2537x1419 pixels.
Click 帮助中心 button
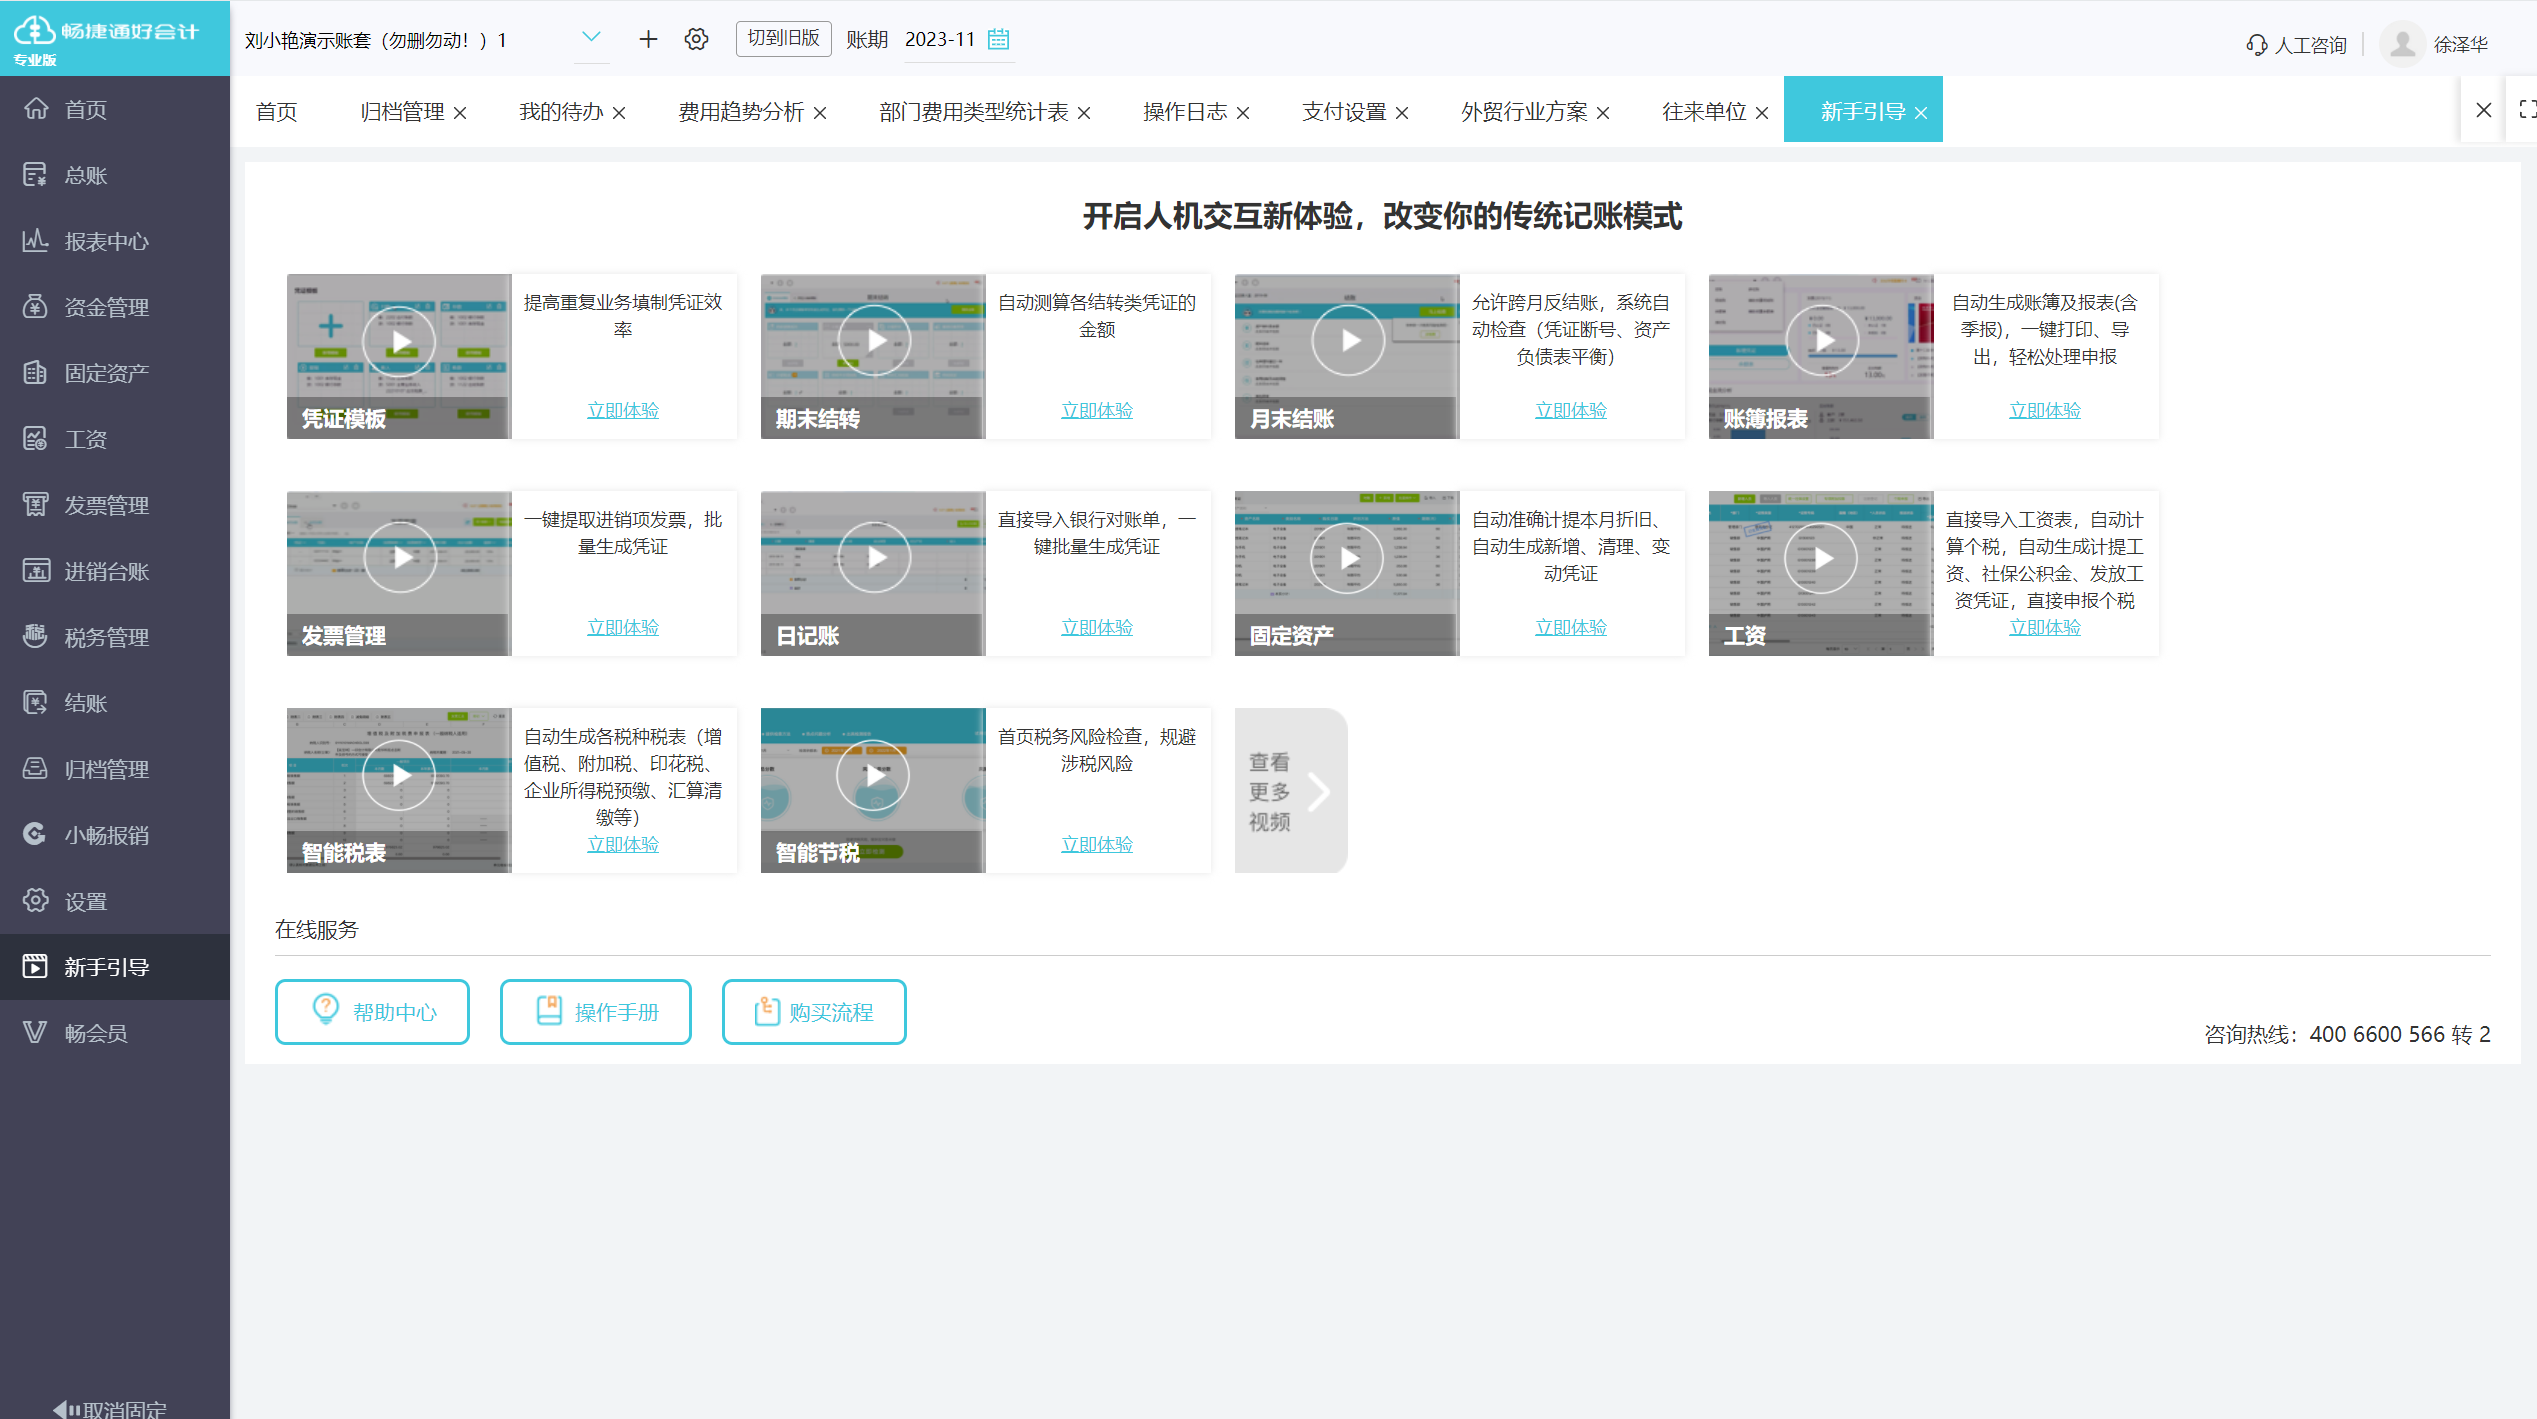371,1011
